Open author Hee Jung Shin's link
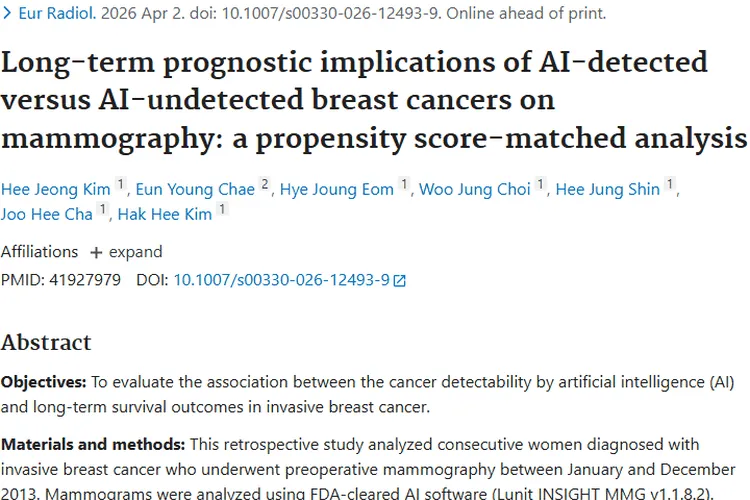 tap(607, 189)
